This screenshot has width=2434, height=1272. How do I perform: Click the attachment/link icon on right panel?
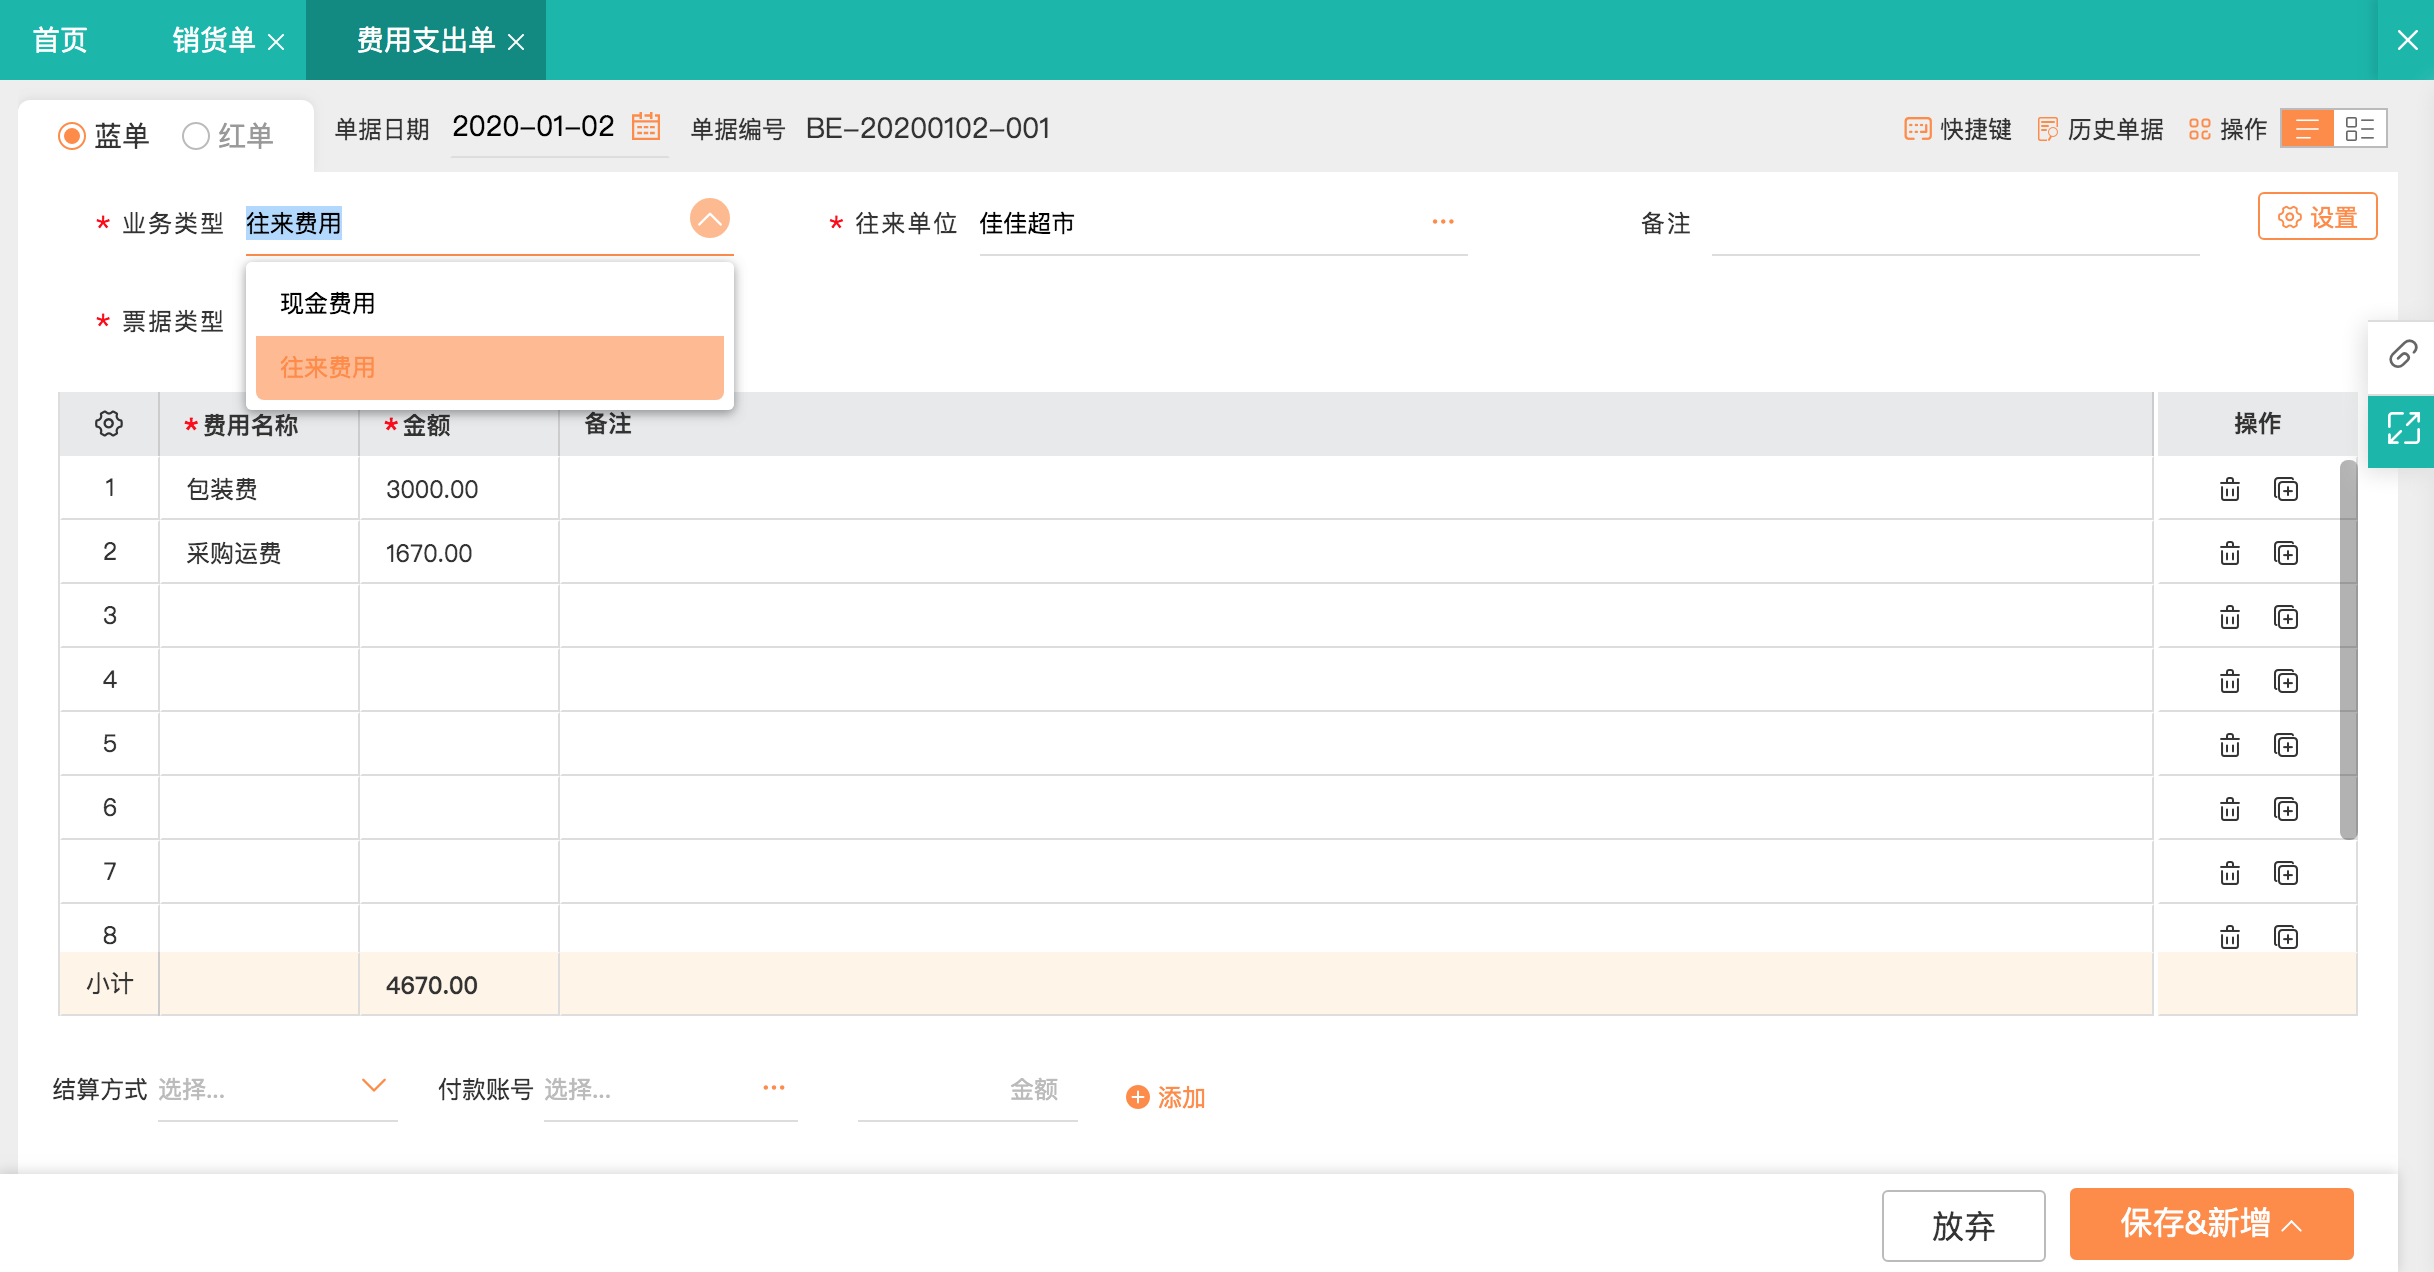(2402, 353)
